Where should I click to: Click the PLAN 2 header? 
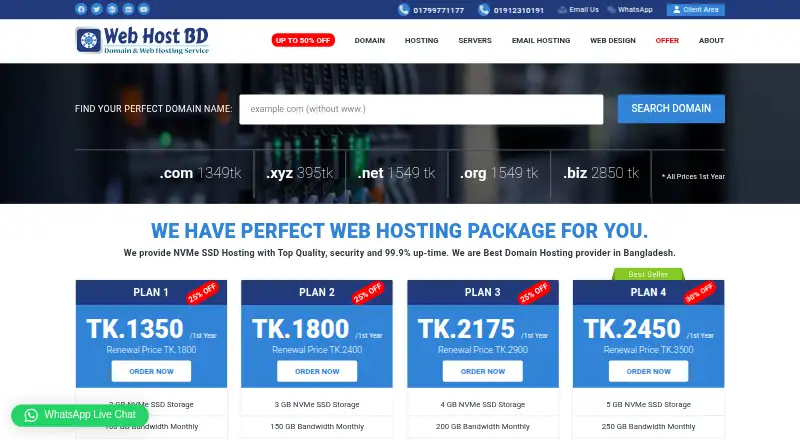pyautogui.click(x=317, y=292)
